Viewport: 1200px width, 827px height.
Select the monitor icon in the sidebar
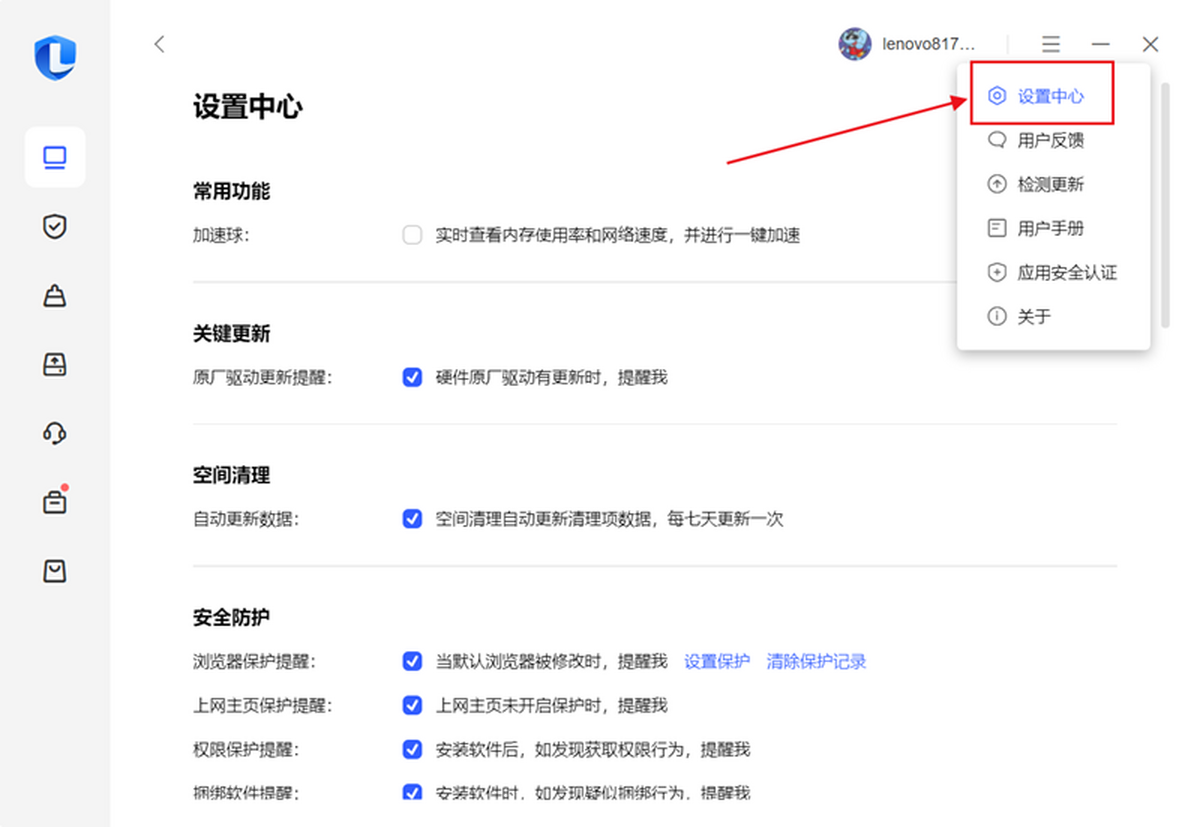coord(55,157)
